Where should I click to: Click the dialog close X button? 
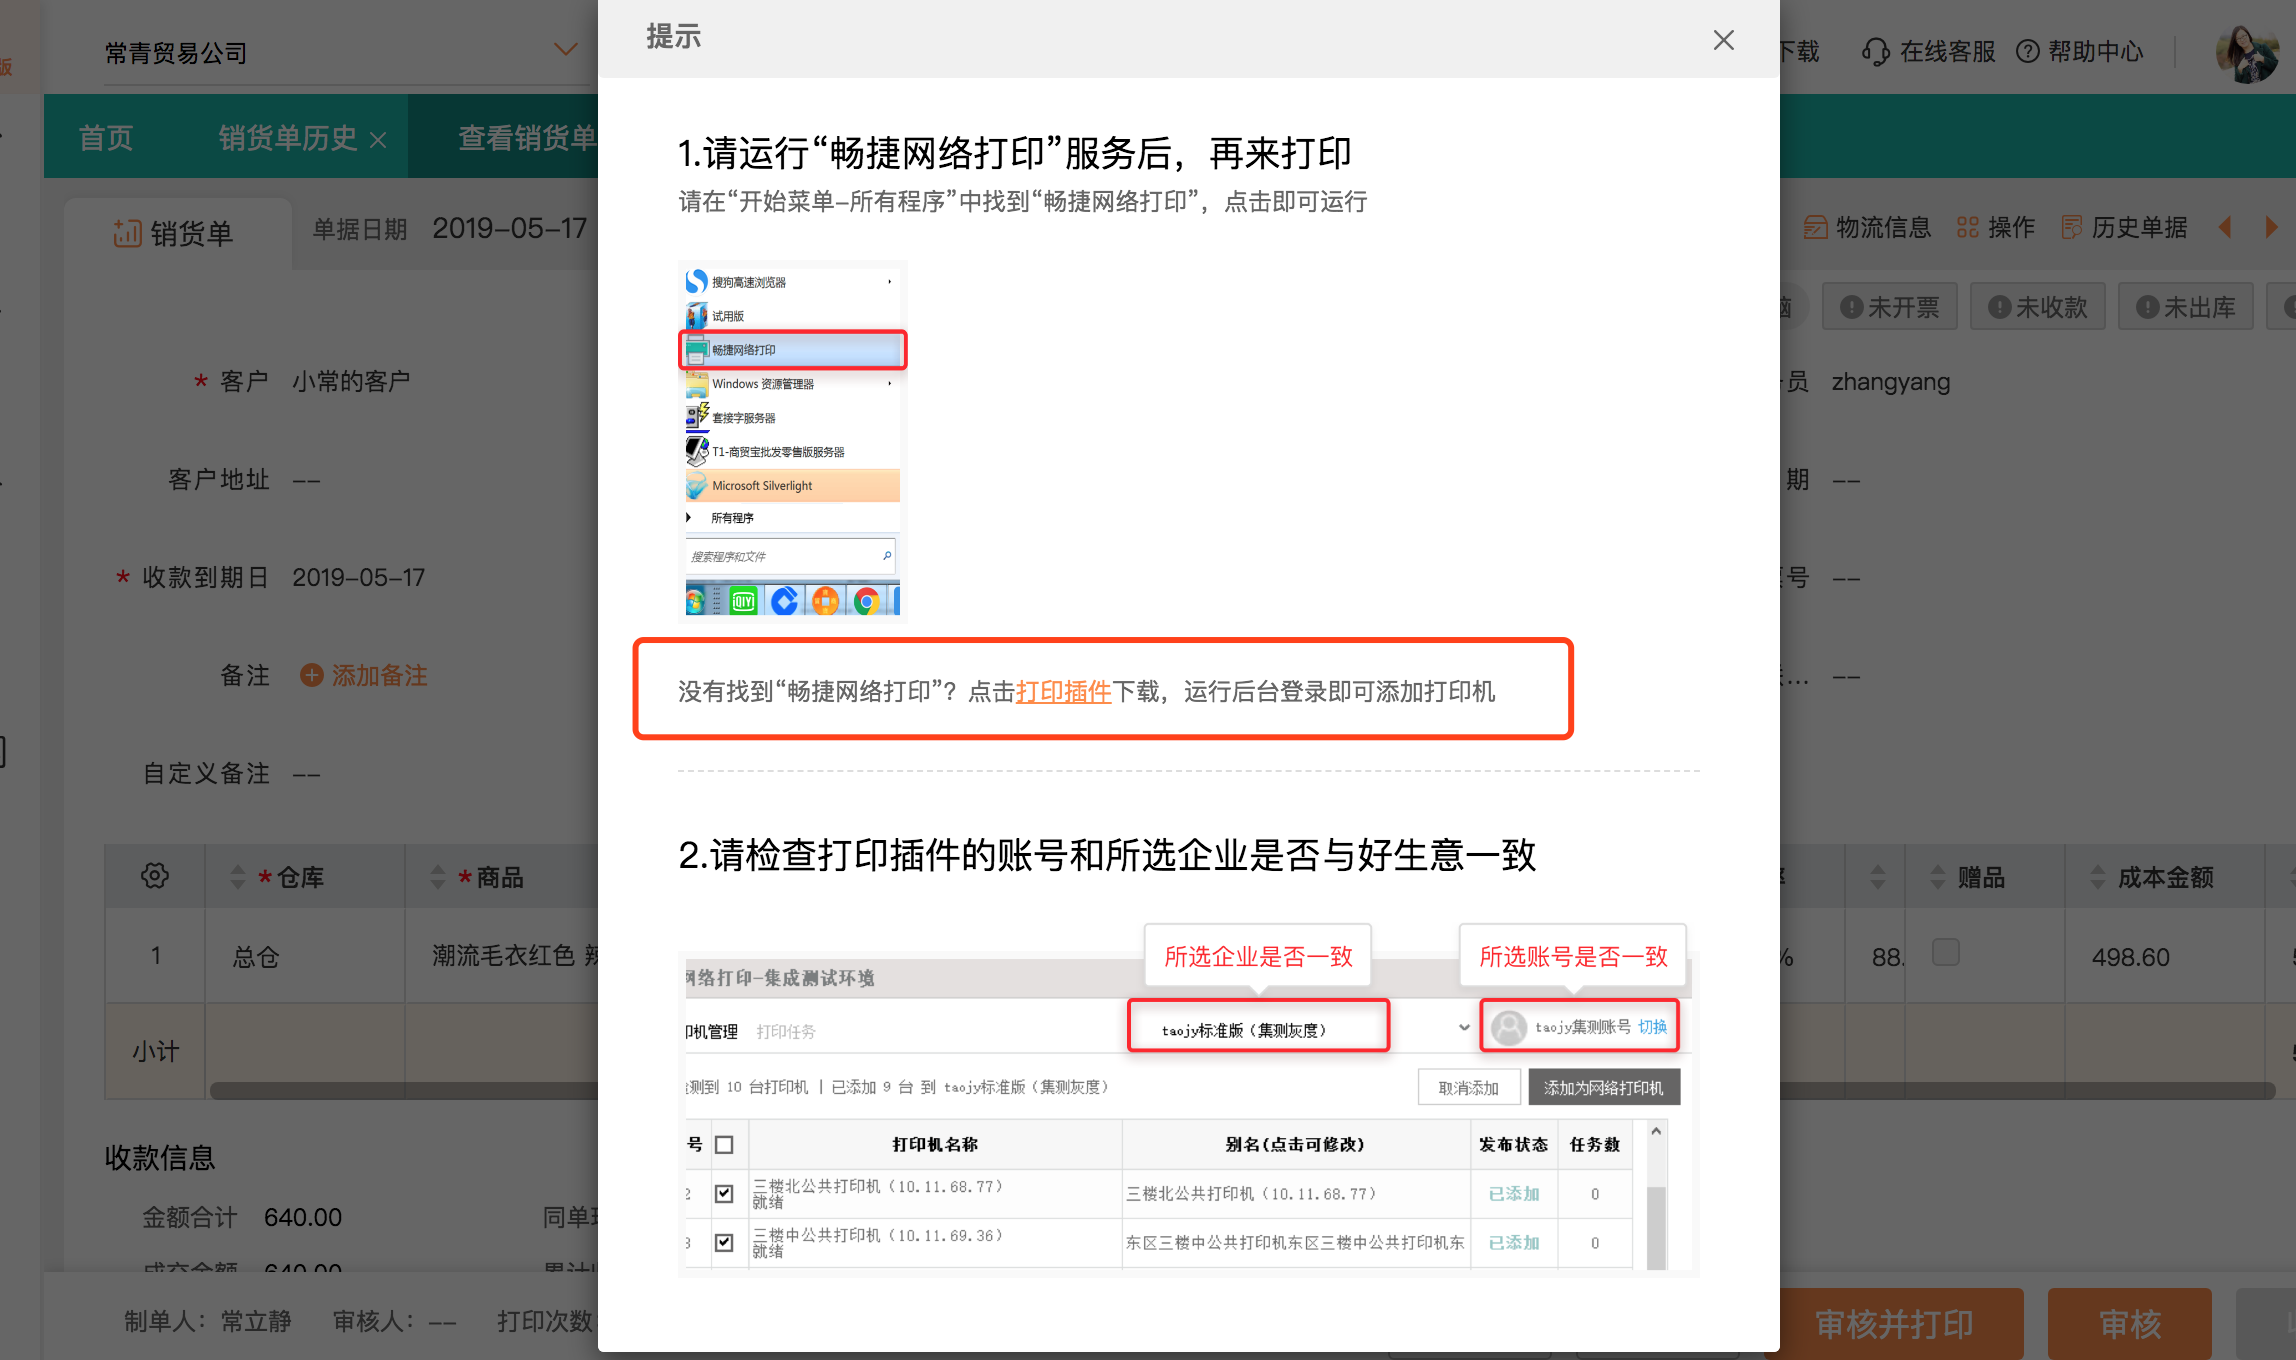[x=1723, y=40]
